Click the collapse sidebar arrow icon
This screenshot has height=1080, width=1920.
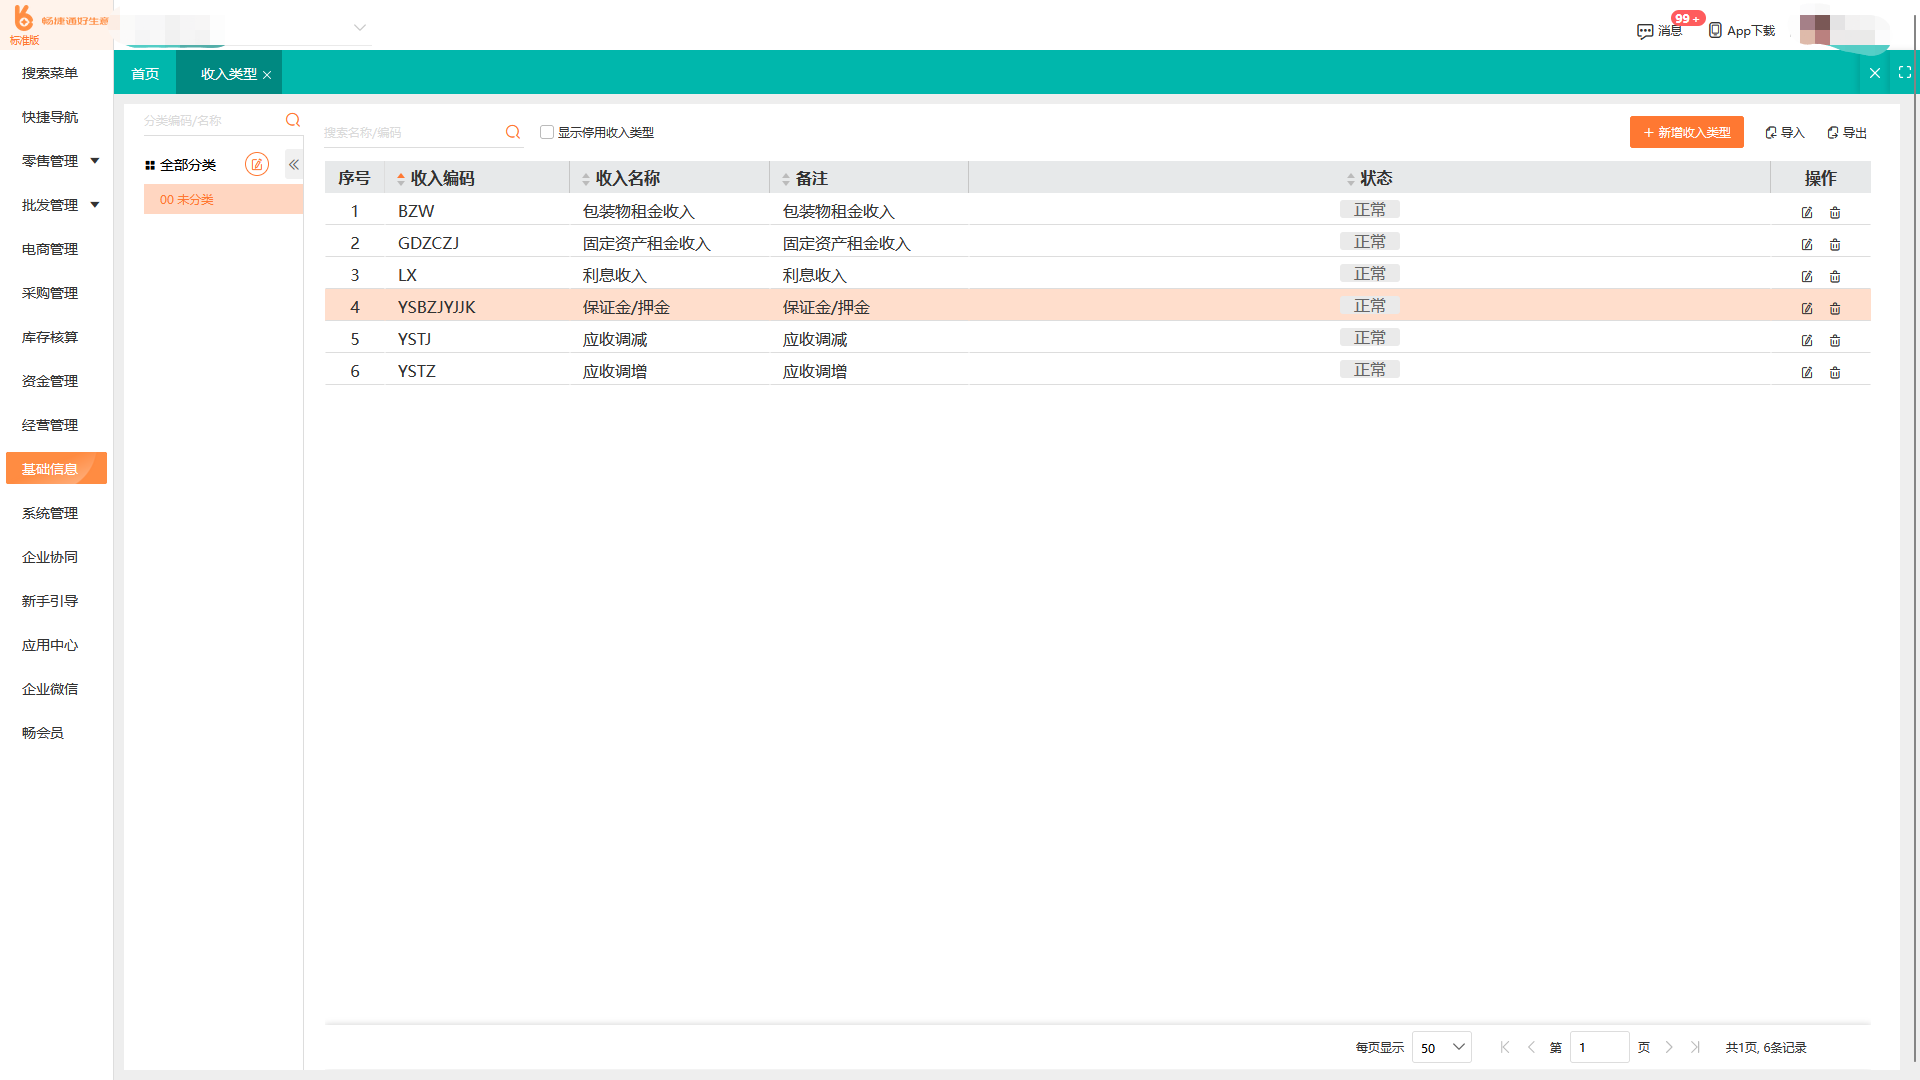click(x=294, y=164)
